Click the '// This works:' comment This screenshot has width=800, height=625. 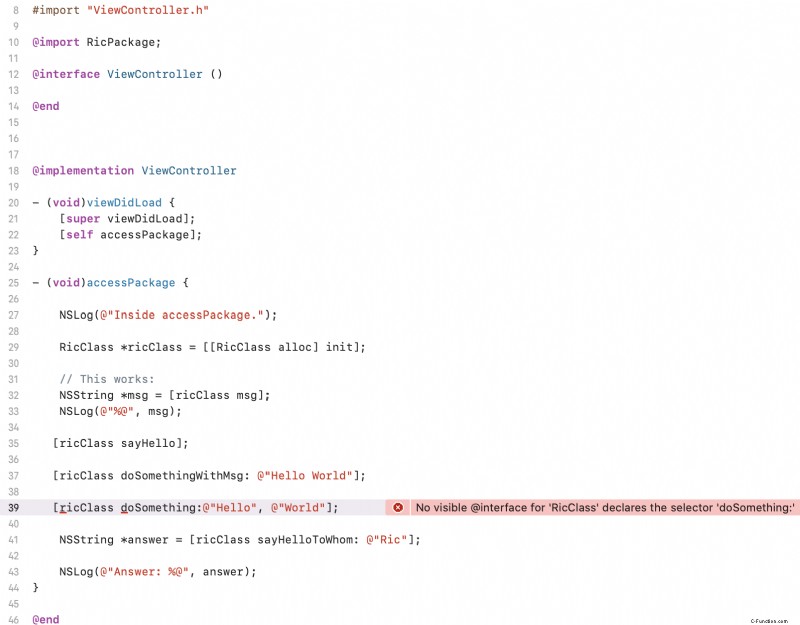coord(107,379)
